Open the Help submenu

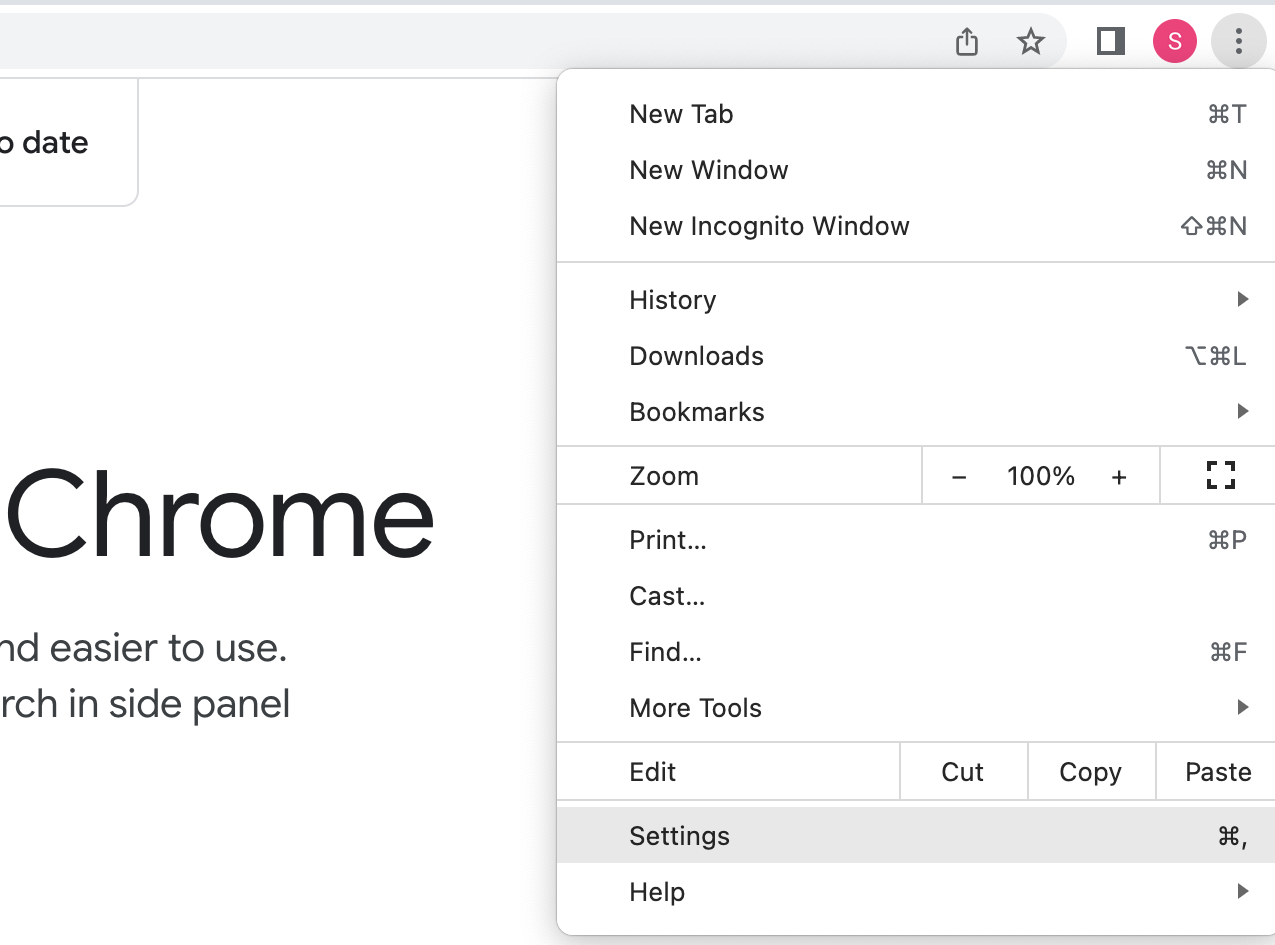pyautogui.click(x=657, y=891)
